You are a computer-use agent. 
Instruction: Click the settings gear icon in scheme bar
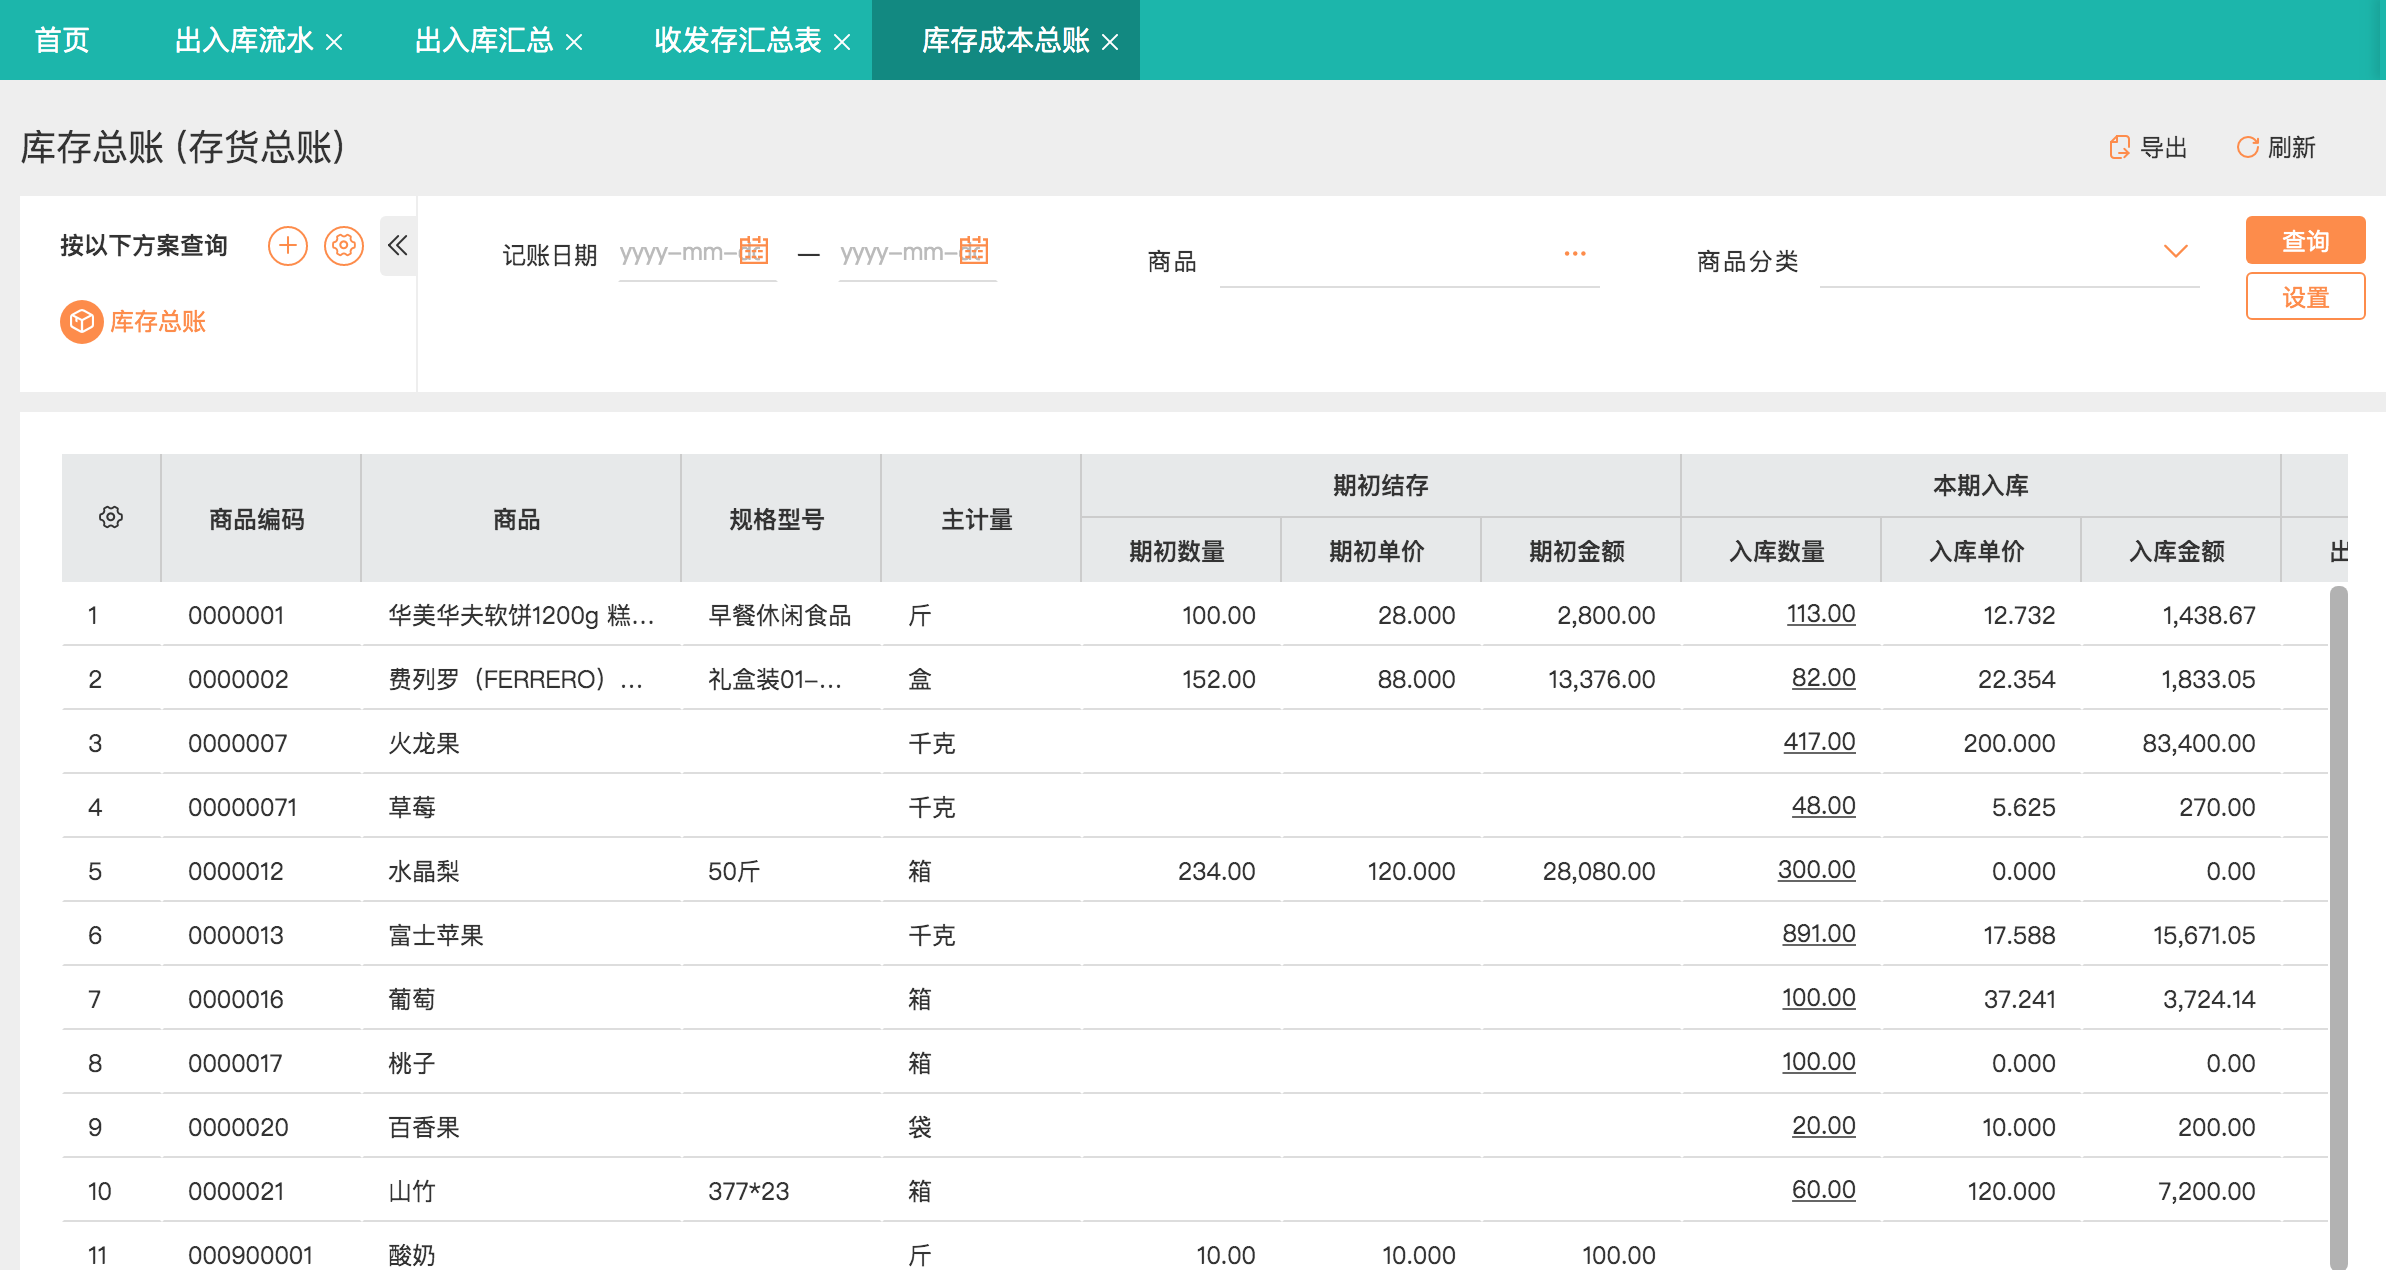click(x=341, y=248)
